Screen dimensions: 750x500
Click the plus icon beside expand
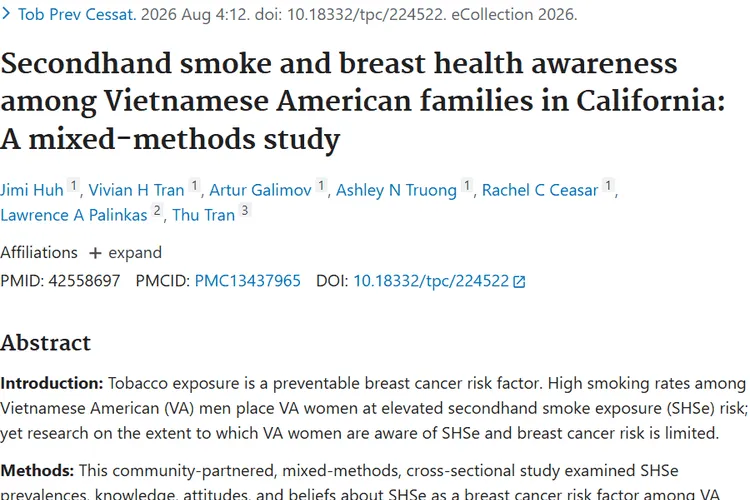(95, 253)
